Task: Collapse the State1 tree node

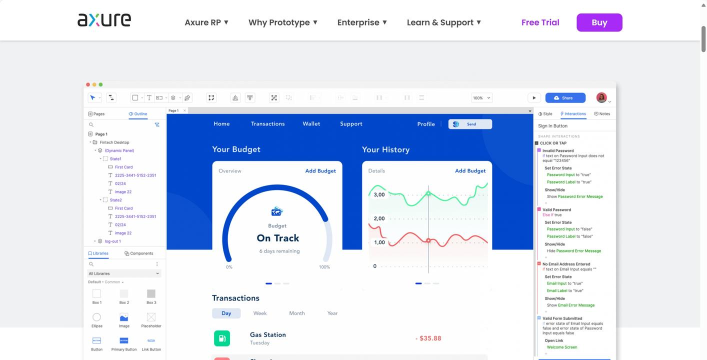Action: [x=101, y=159]
